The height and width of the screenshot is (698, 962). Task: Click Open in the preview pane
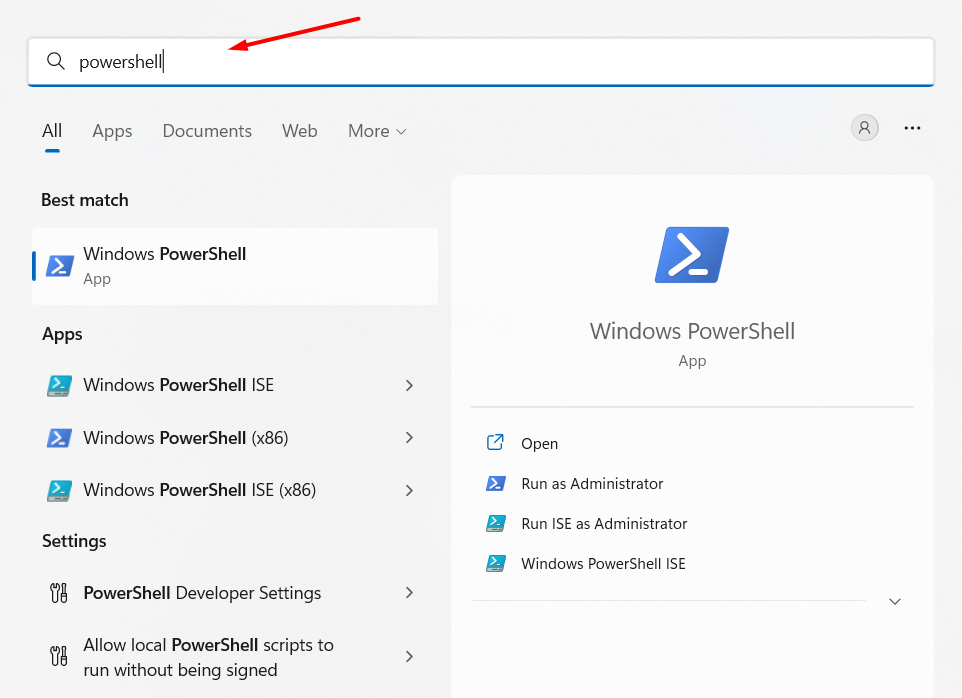[539, 443]
